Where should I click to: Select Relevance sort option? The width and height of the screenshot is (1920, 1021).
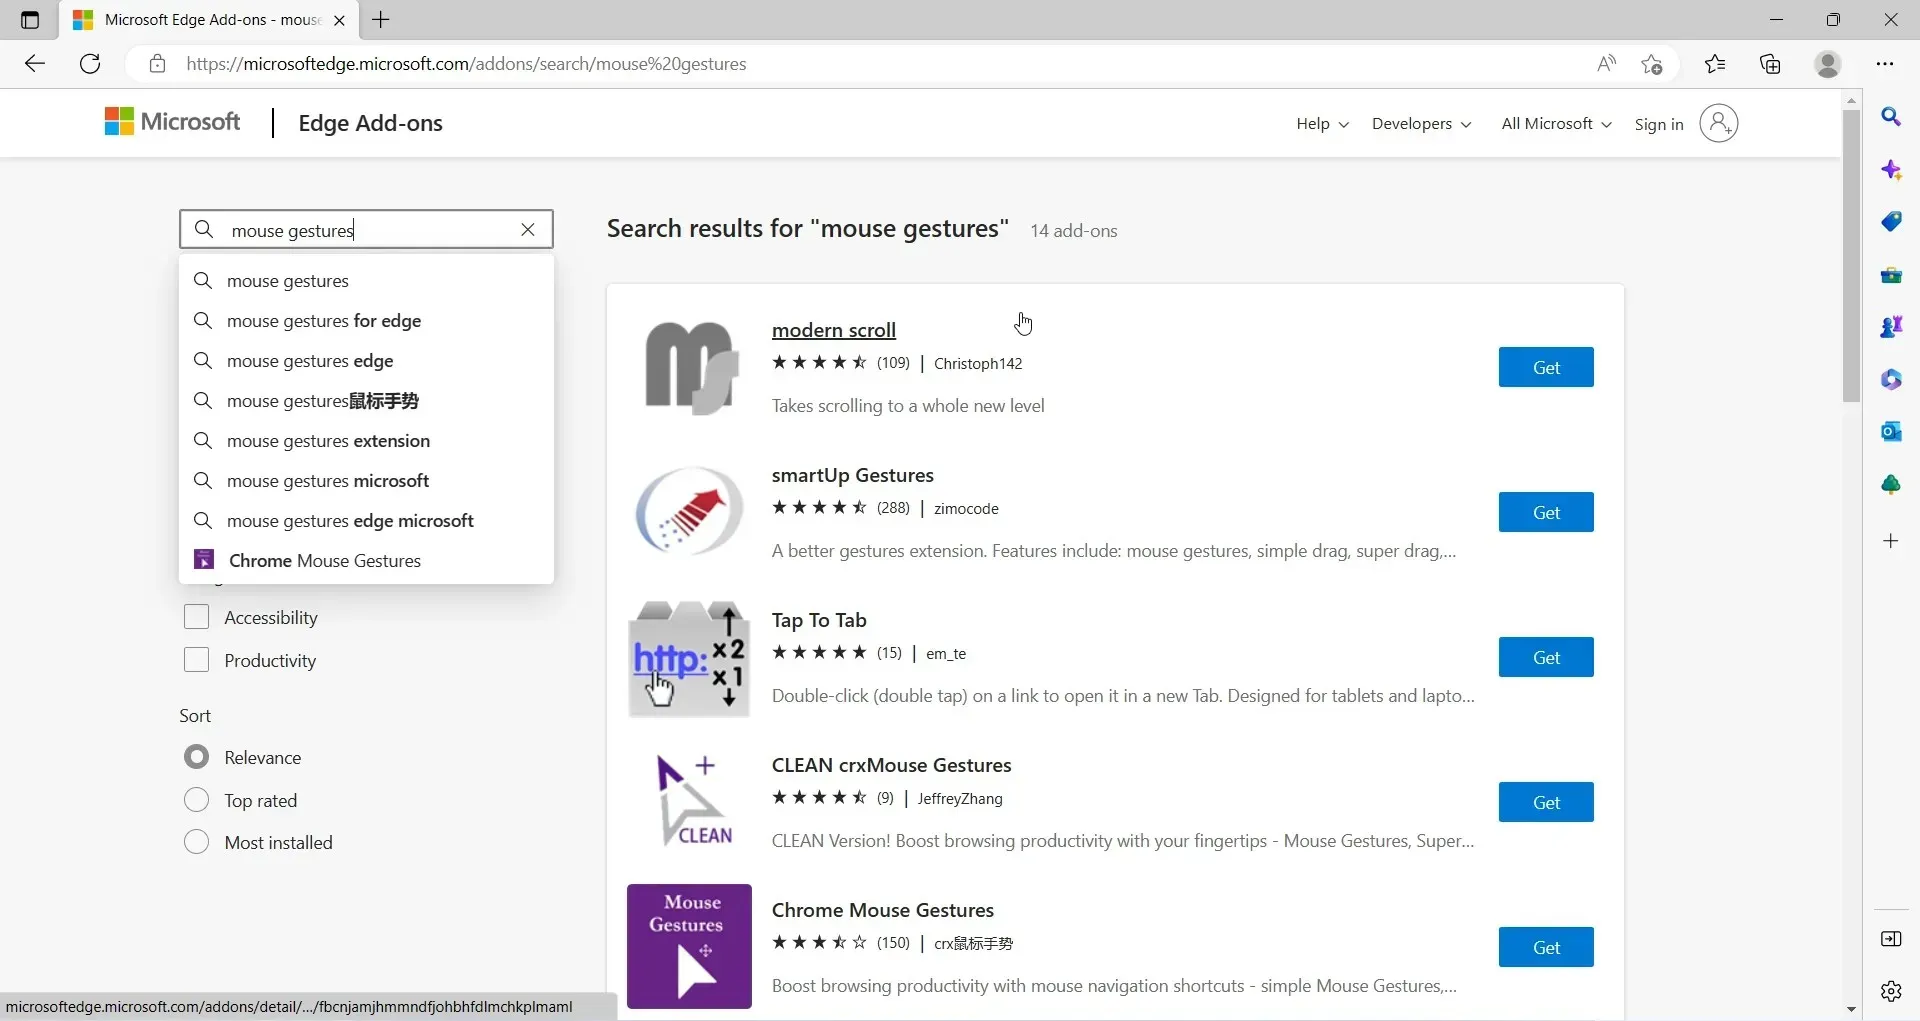tap(197, 757)
